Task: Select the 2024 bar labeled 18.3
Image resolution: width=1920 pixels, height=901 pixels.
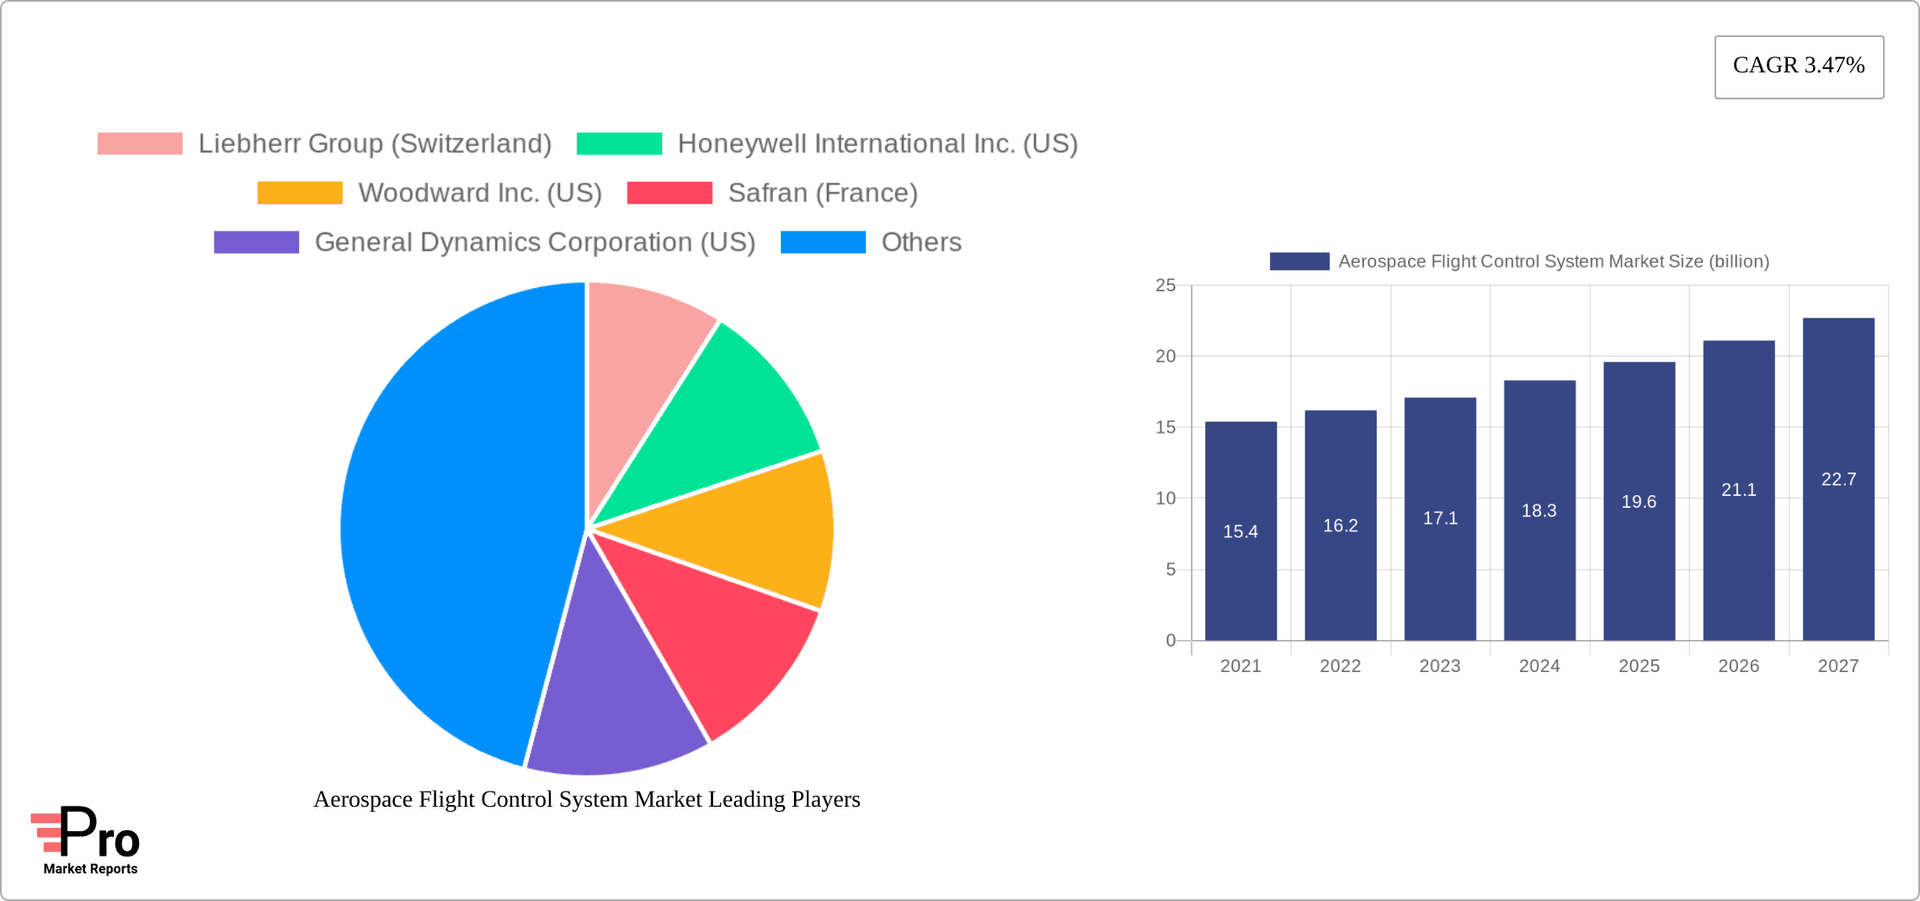Action: click(1540, 510)
